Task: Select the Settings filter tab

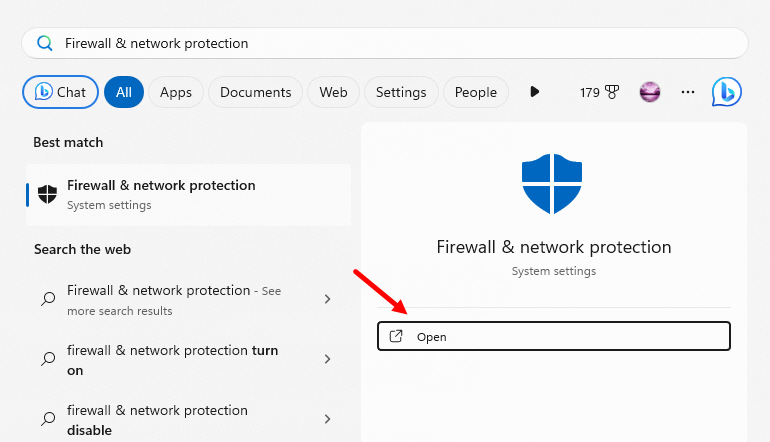Action: click(x=401, y=92)
